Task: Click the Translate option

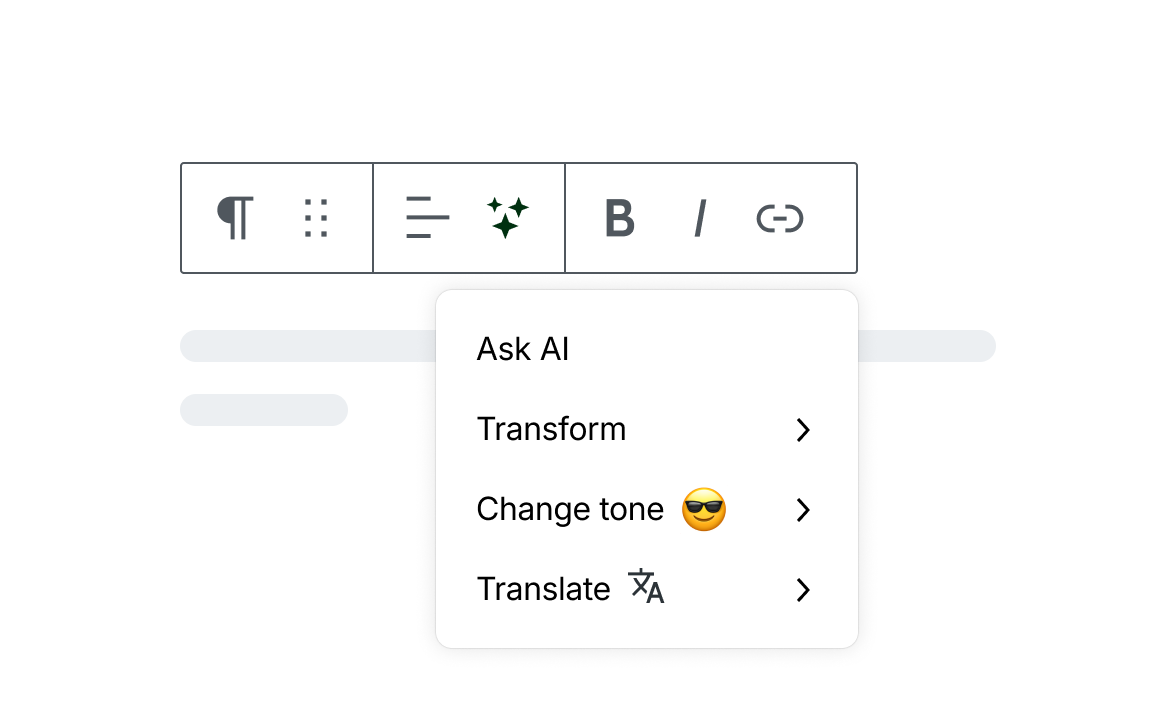Action: tap(544, 589)
